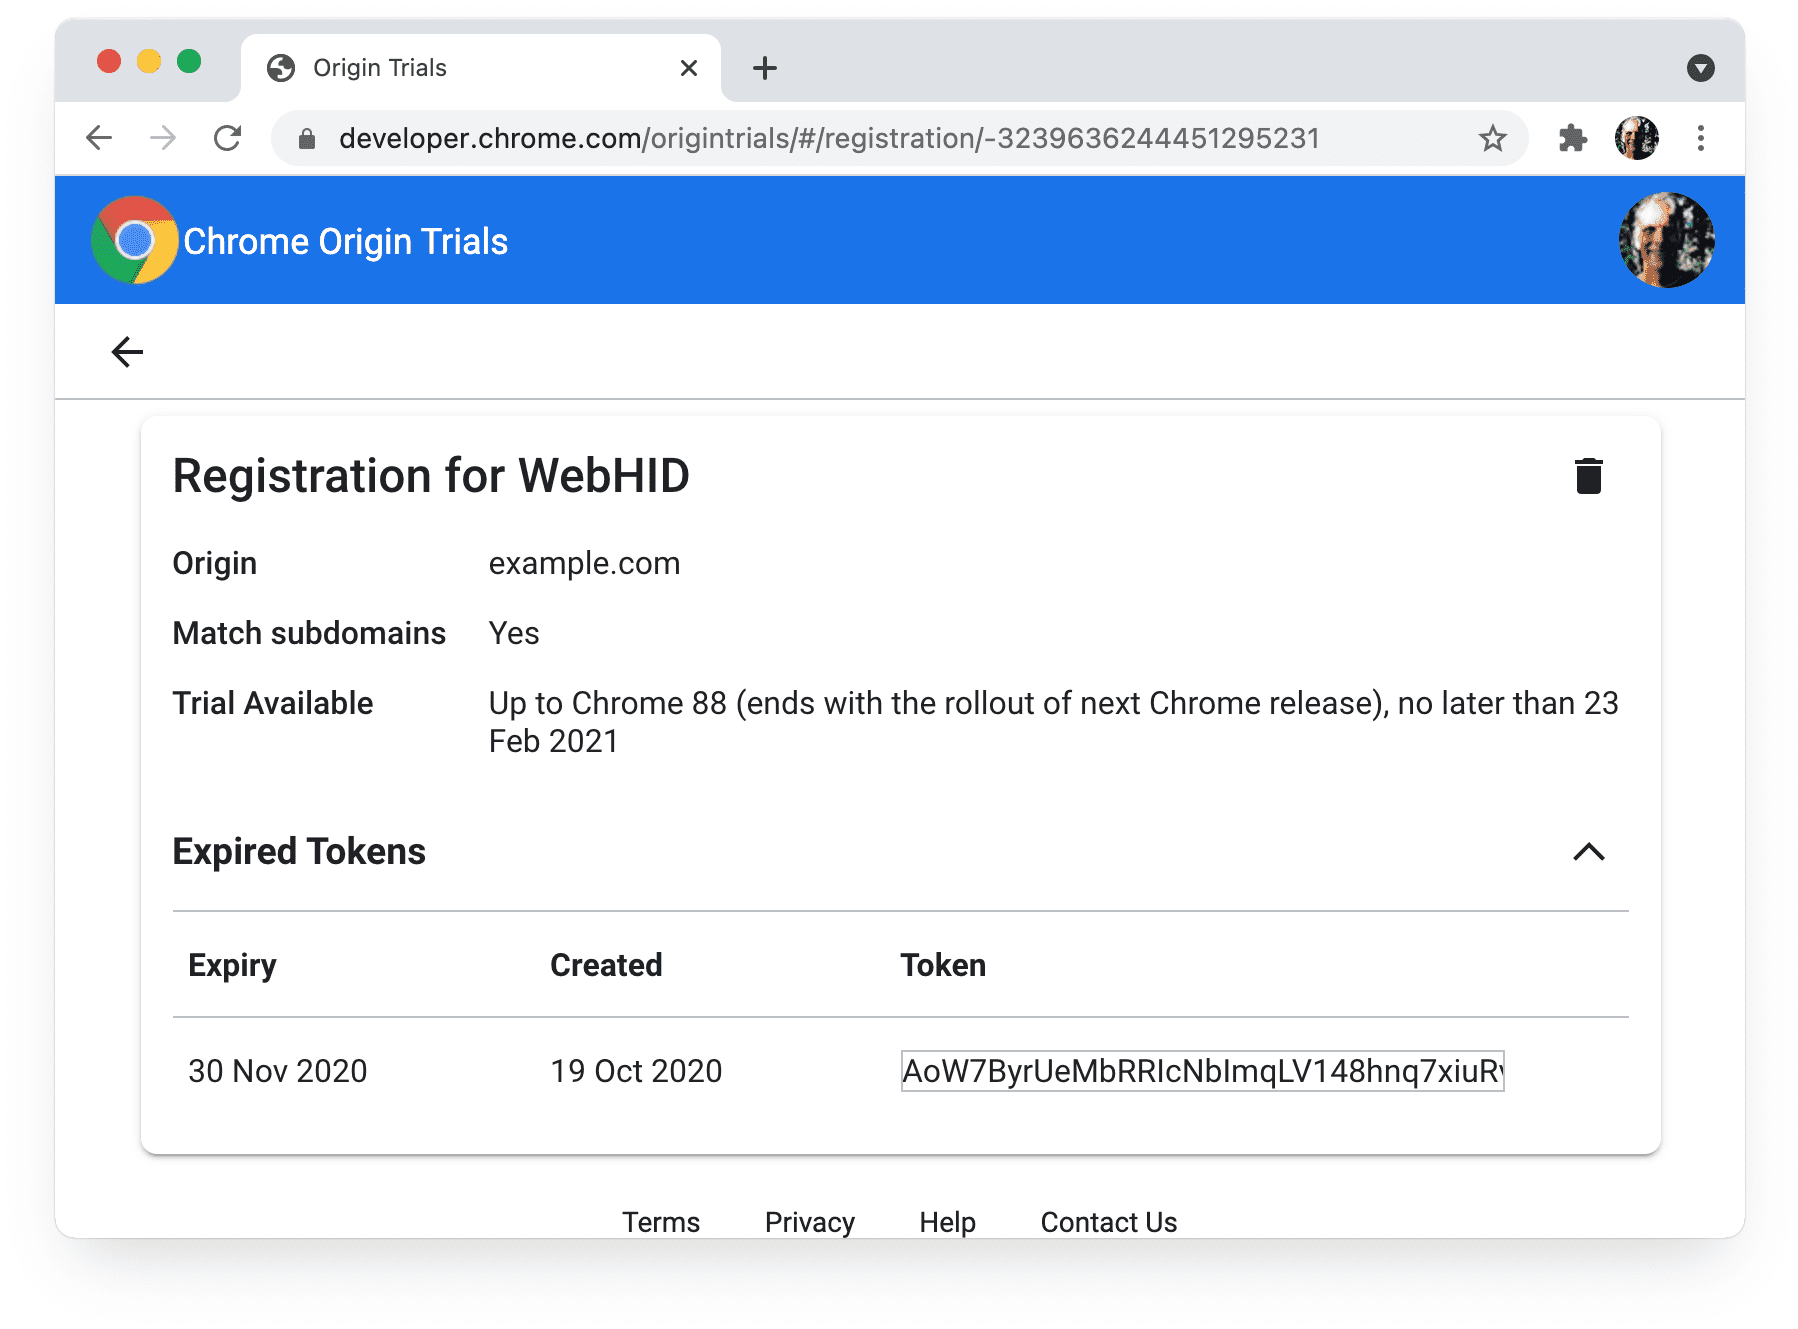The image size is (1798, 1329).
Task: Open a new browser tab
Action: [765, 67]
